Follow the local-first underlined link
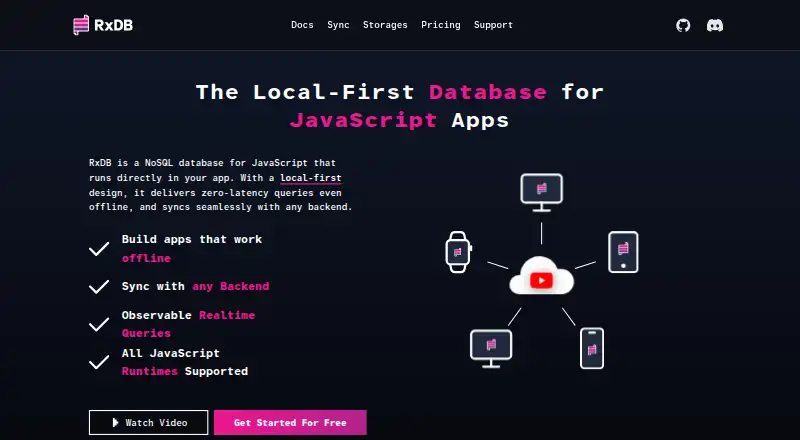 [x=311, y=178]
